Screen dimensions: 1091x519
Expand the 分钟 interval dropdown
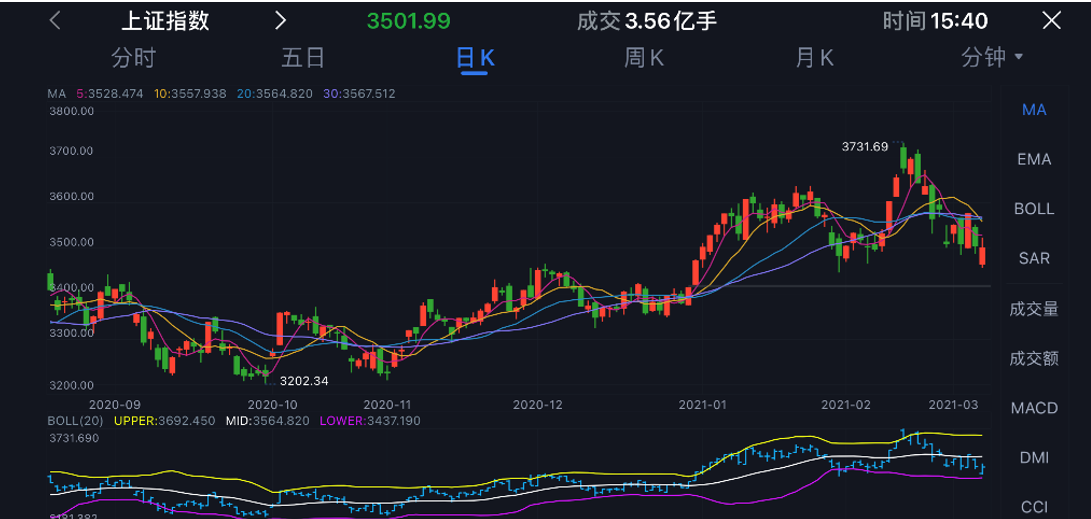(992, 58)
